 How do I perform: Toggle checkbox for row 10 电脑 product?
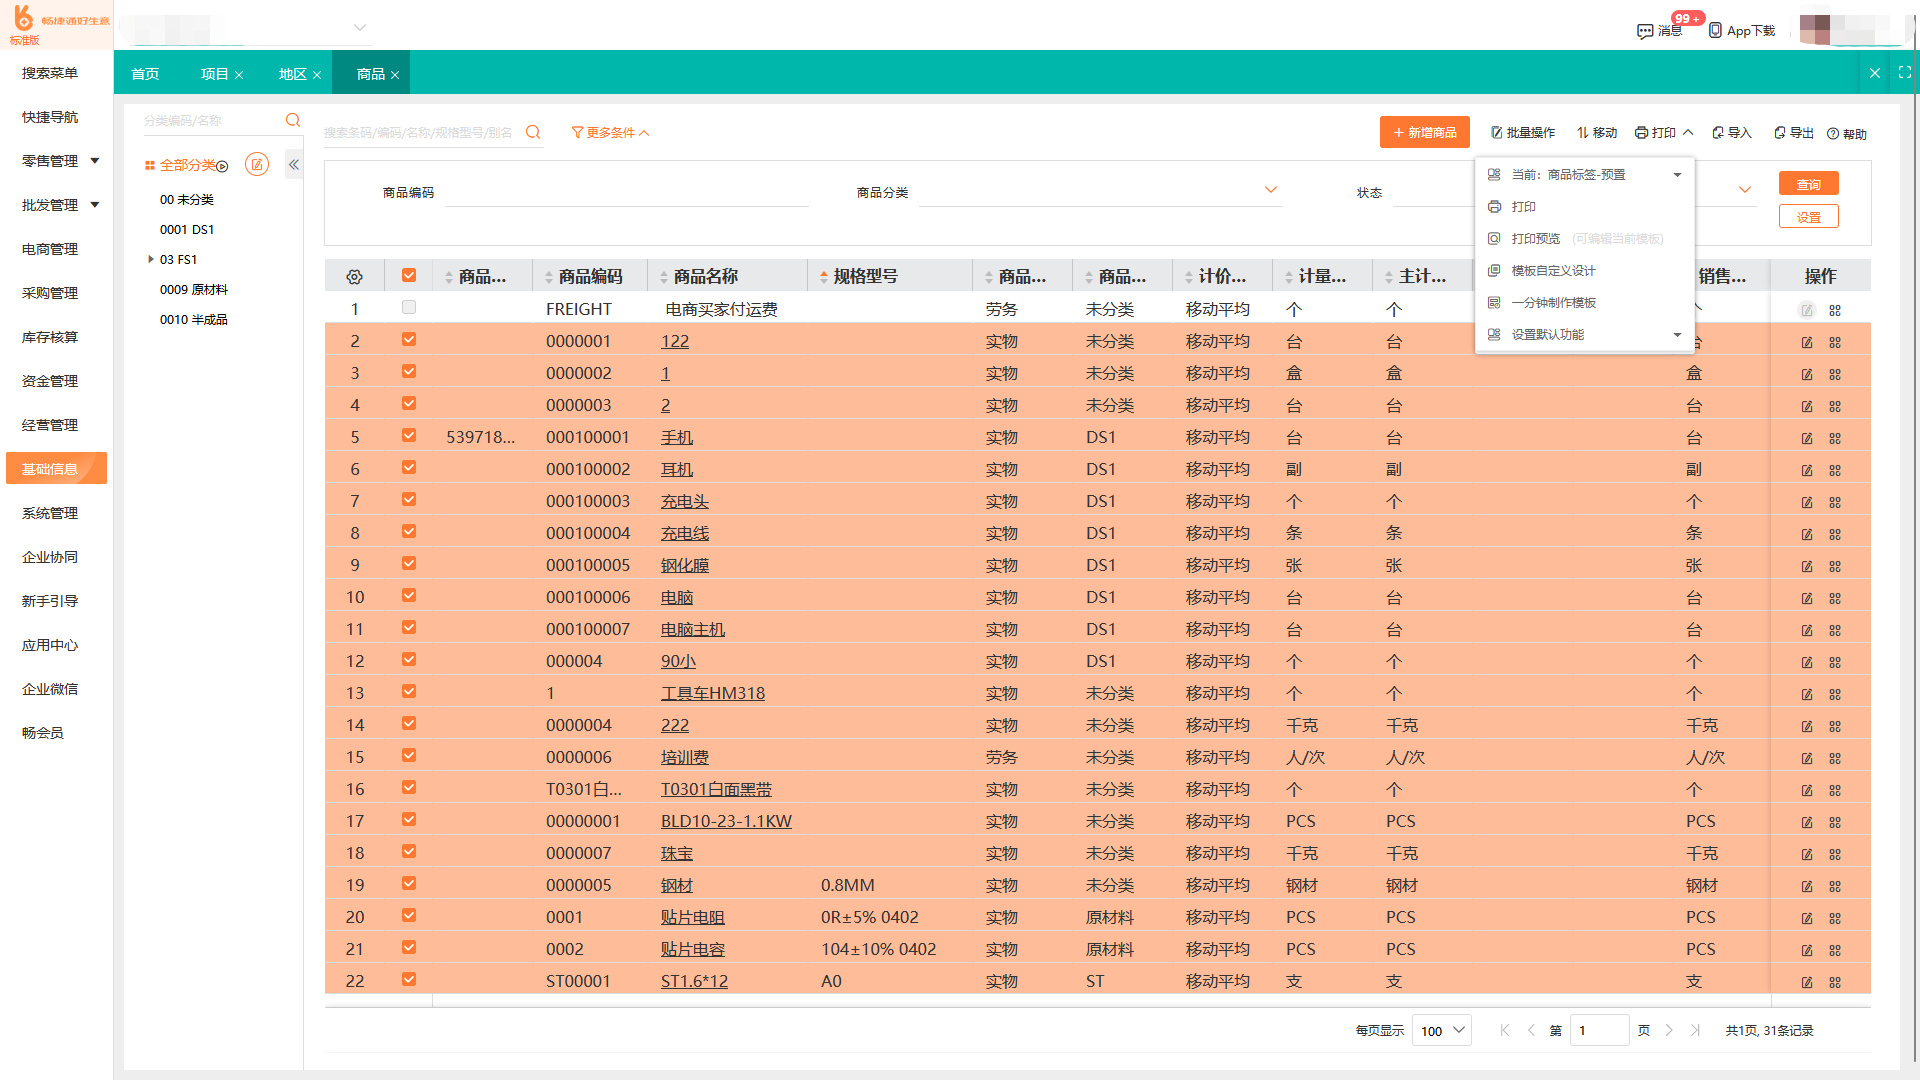(x=410, y=596)
